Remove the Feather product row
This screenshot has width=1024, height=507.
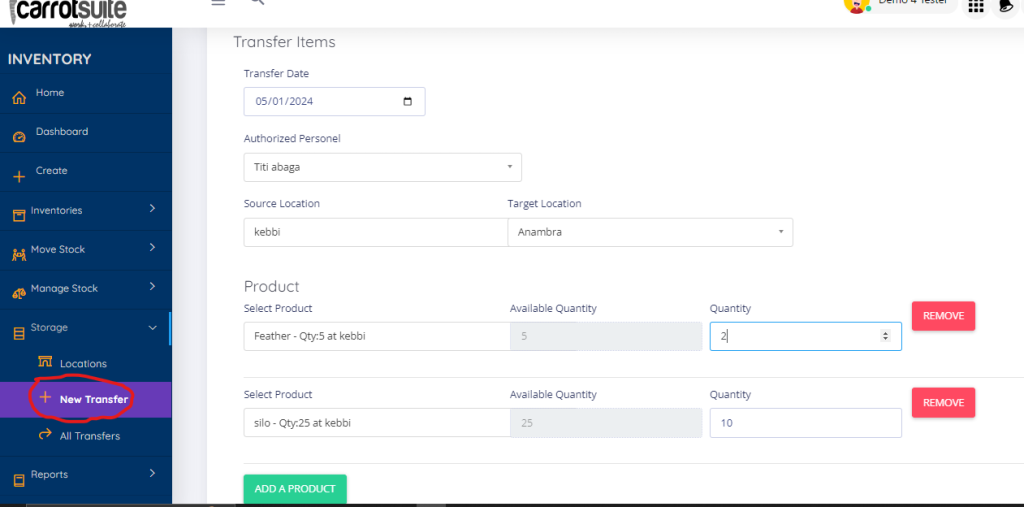[942, 316]
